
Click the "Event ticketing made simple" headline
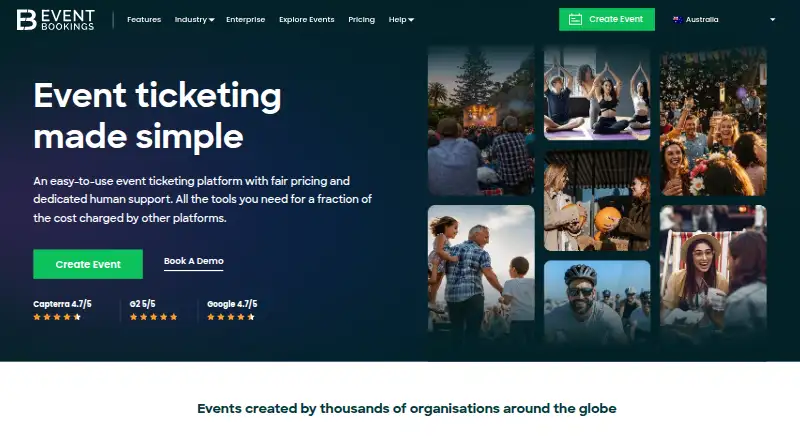tap(157, 116)
